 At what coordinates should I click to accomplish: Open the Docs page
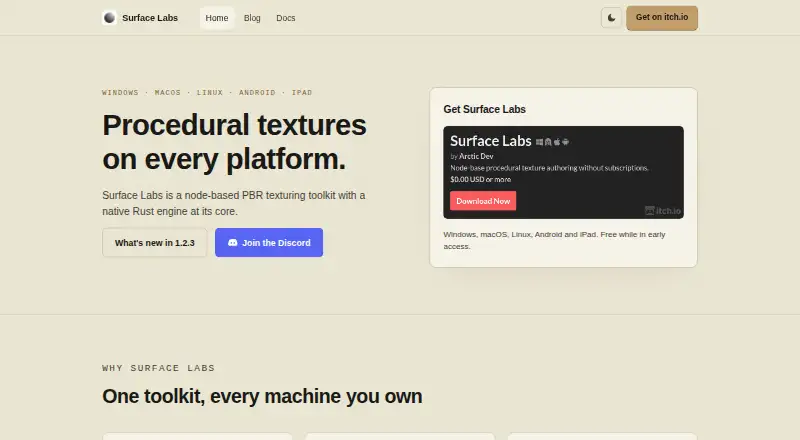click(286, 18)
